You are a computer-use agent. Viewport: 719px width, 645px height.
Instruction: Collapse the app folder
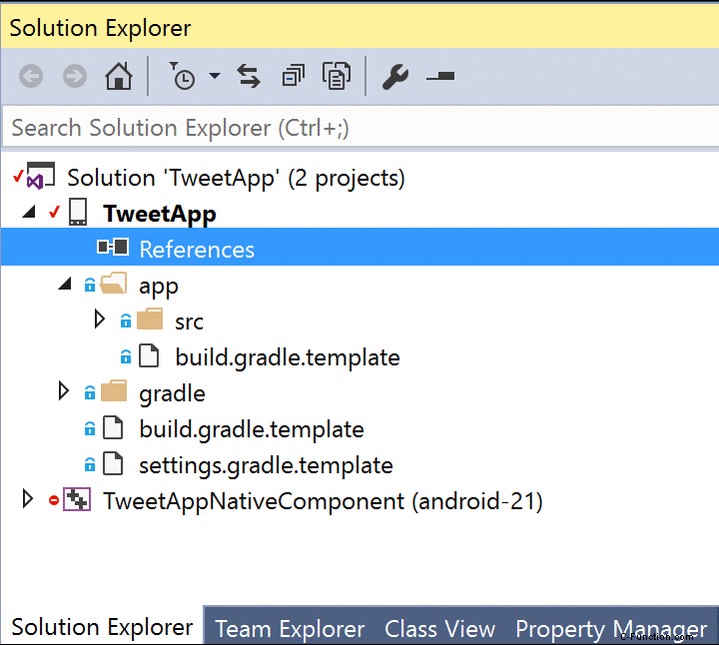click(x=65, y=285)
